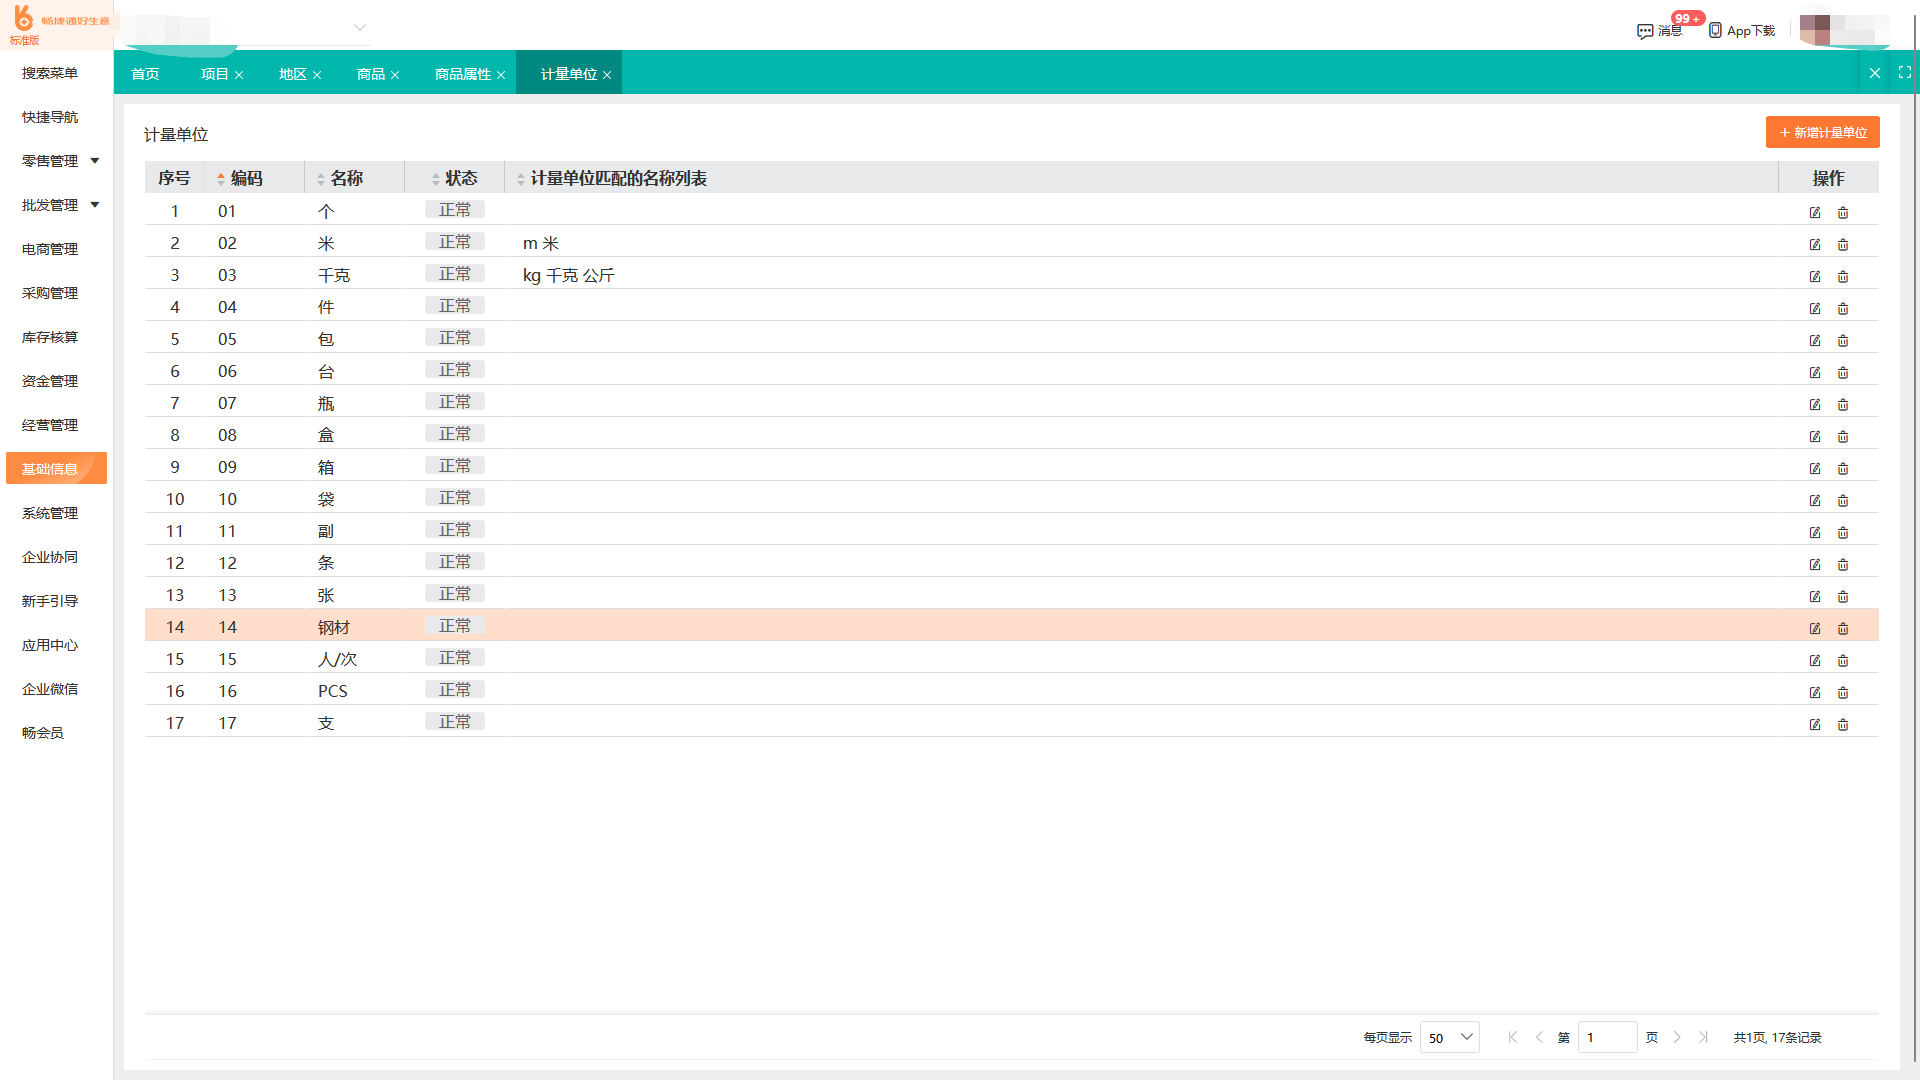Click delete icon for PCS row

tap(1844, 691)
